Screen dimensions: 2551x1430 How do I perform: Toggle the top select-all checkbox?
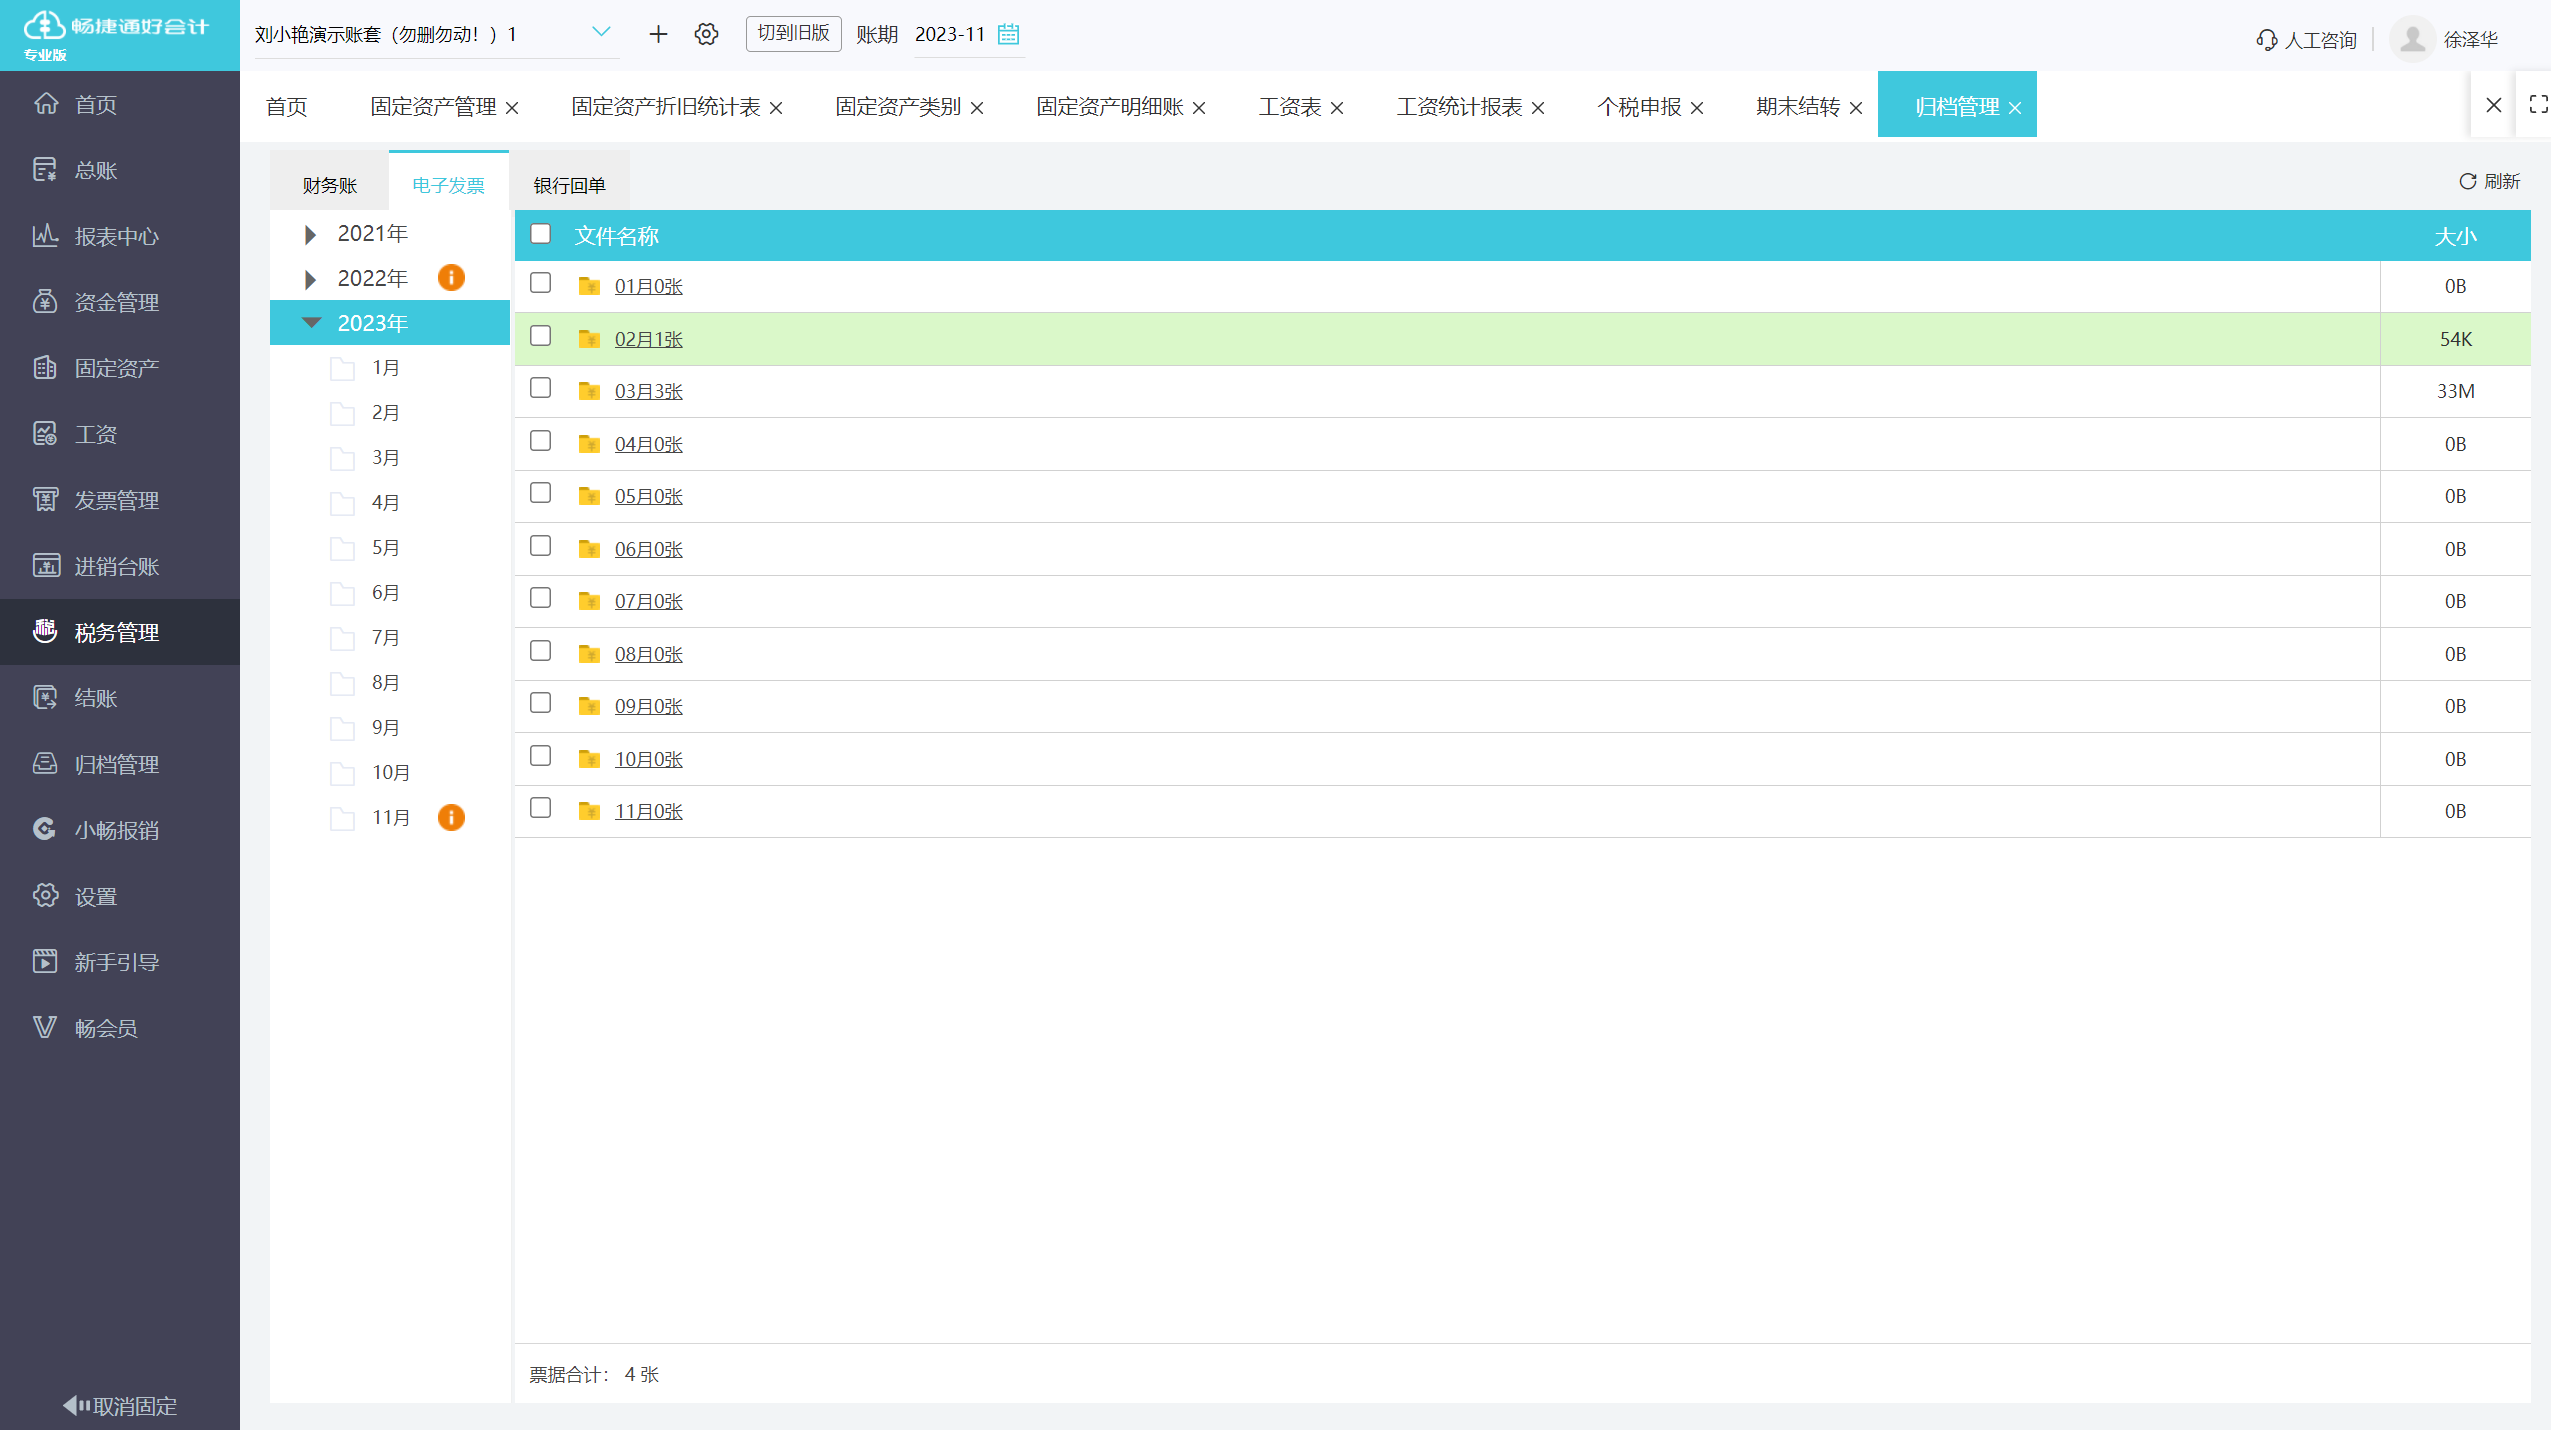540,235
